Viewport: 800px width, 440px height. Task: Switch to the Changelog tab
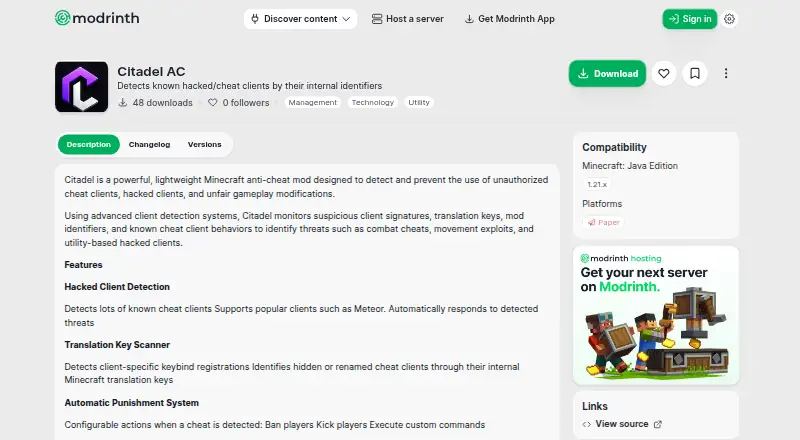pyautogui.click(x=149, y=144)
